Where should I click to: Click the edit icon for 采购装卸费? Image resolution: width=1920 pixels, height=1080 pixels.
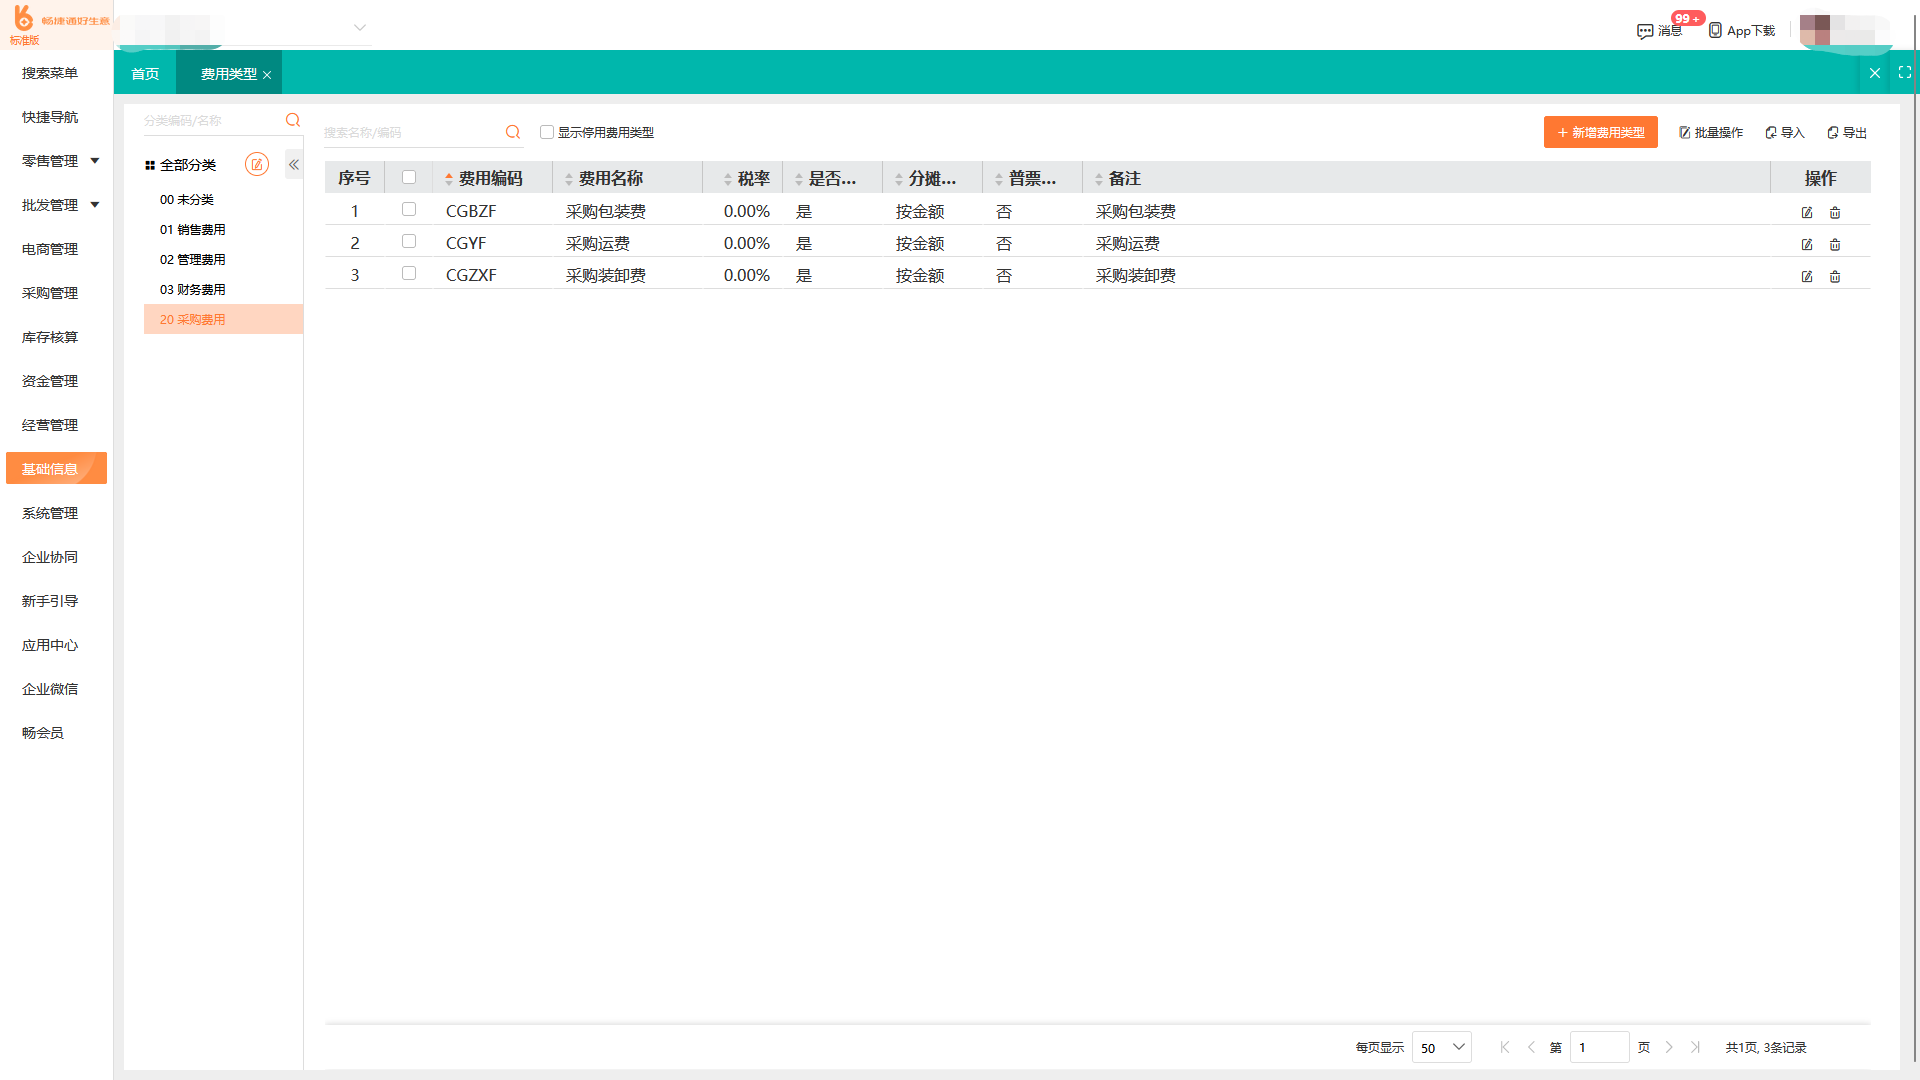(1807, 274)
